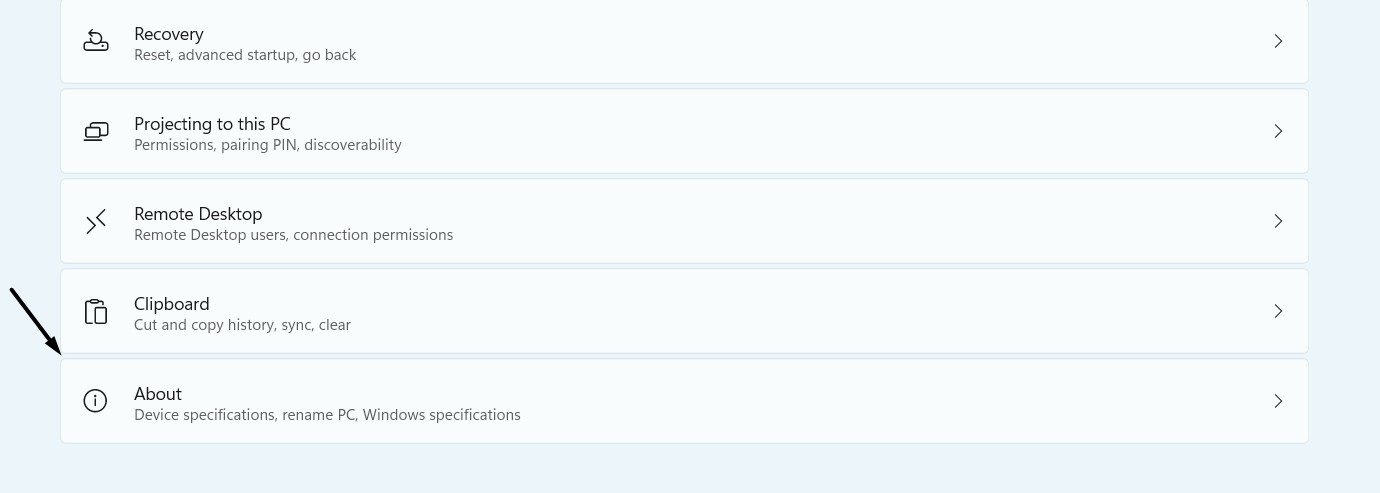
Task: Open About using its right chevron
Action: point(1278,401)
